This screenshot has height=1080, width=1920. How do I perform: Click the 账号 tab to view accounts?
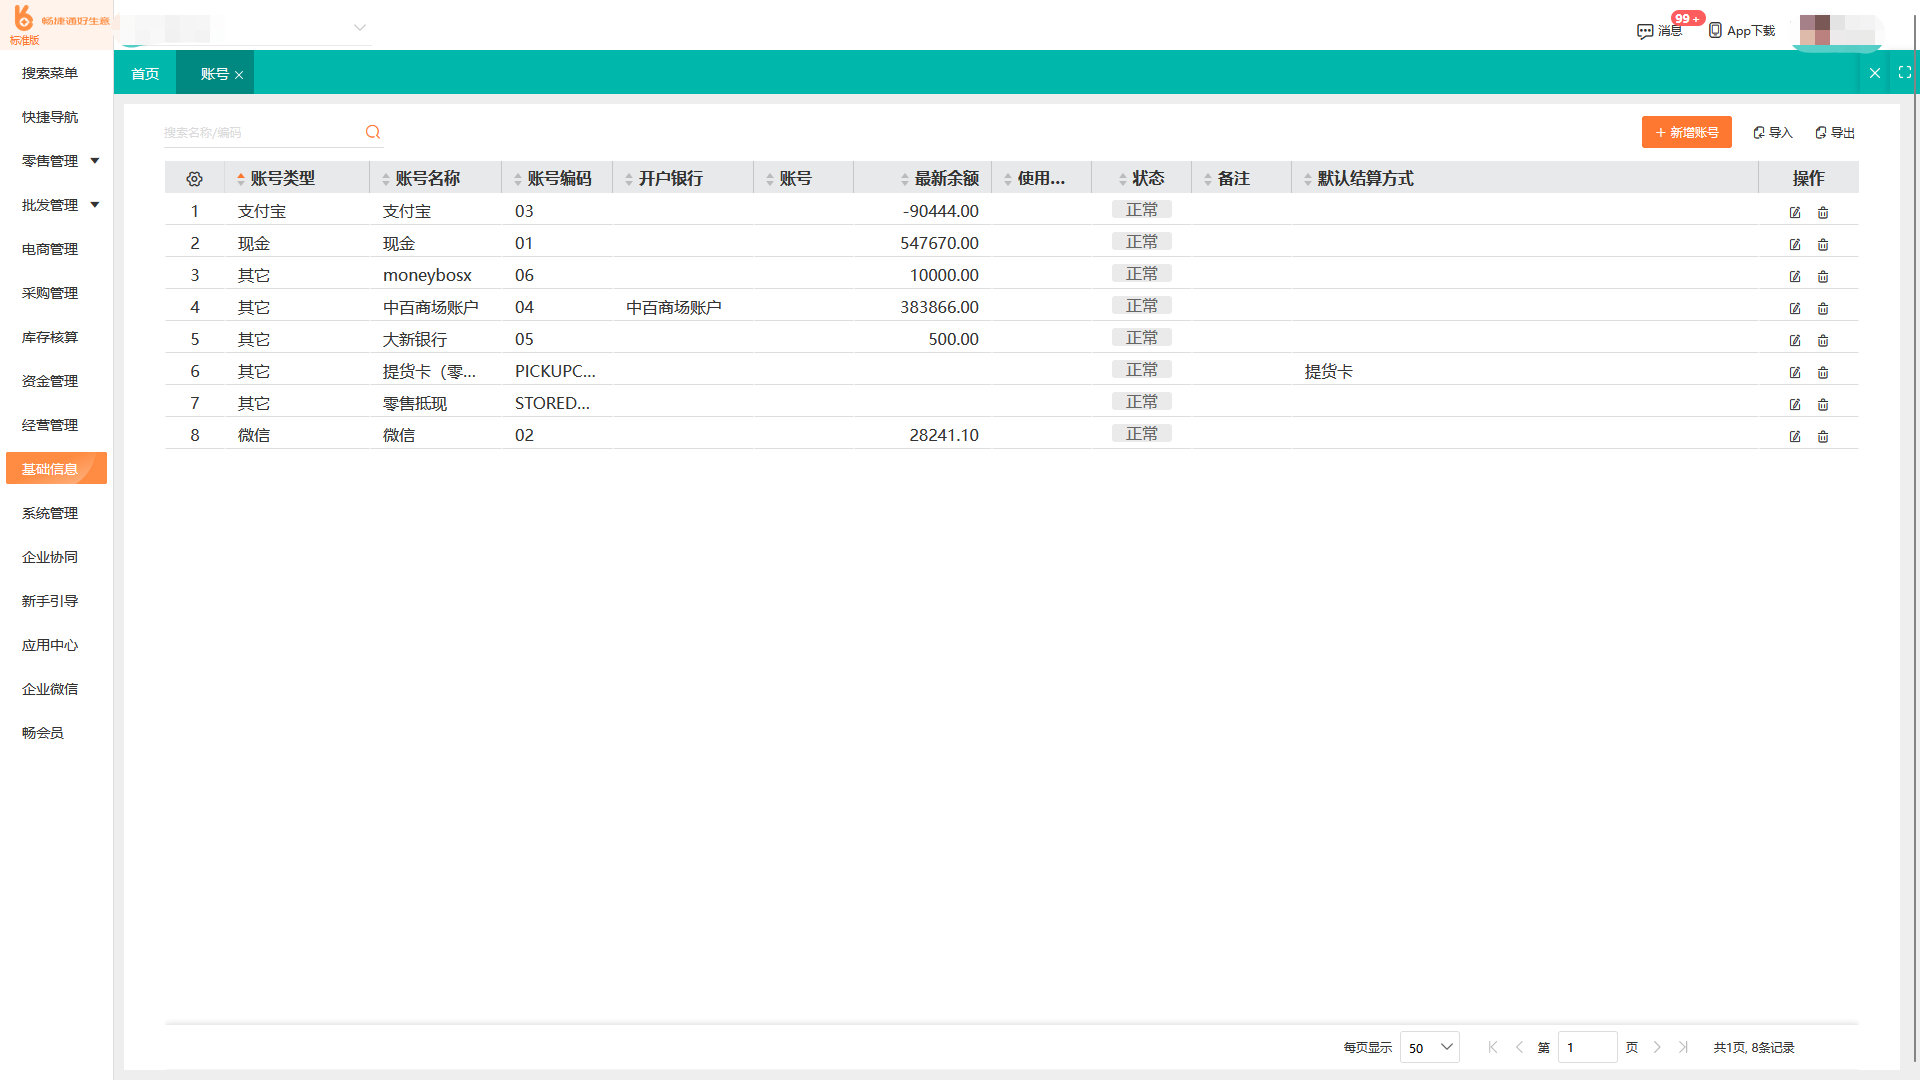tap(214, 73)
